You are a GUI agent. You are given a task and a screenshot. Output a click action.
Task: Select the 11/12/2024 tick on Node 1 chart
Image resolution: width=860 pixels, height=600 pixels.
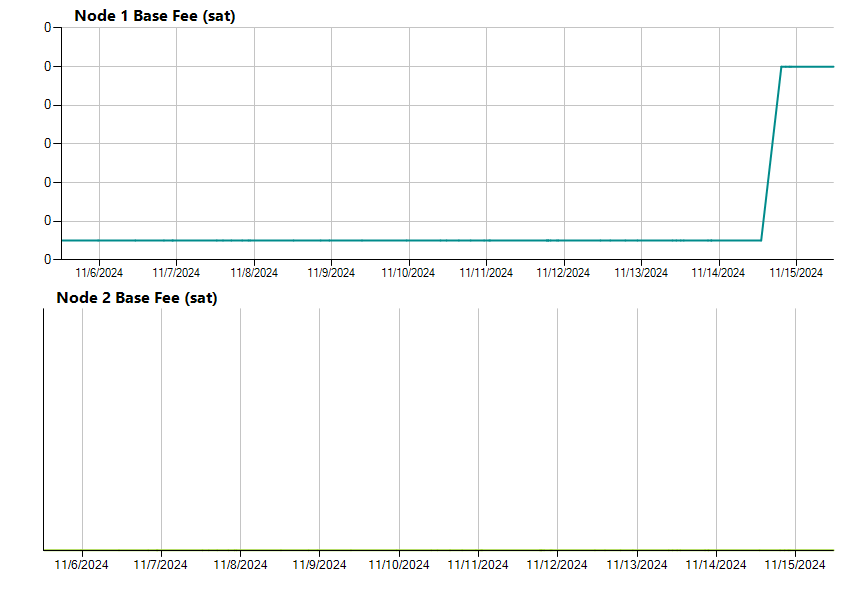coord(564,272)
